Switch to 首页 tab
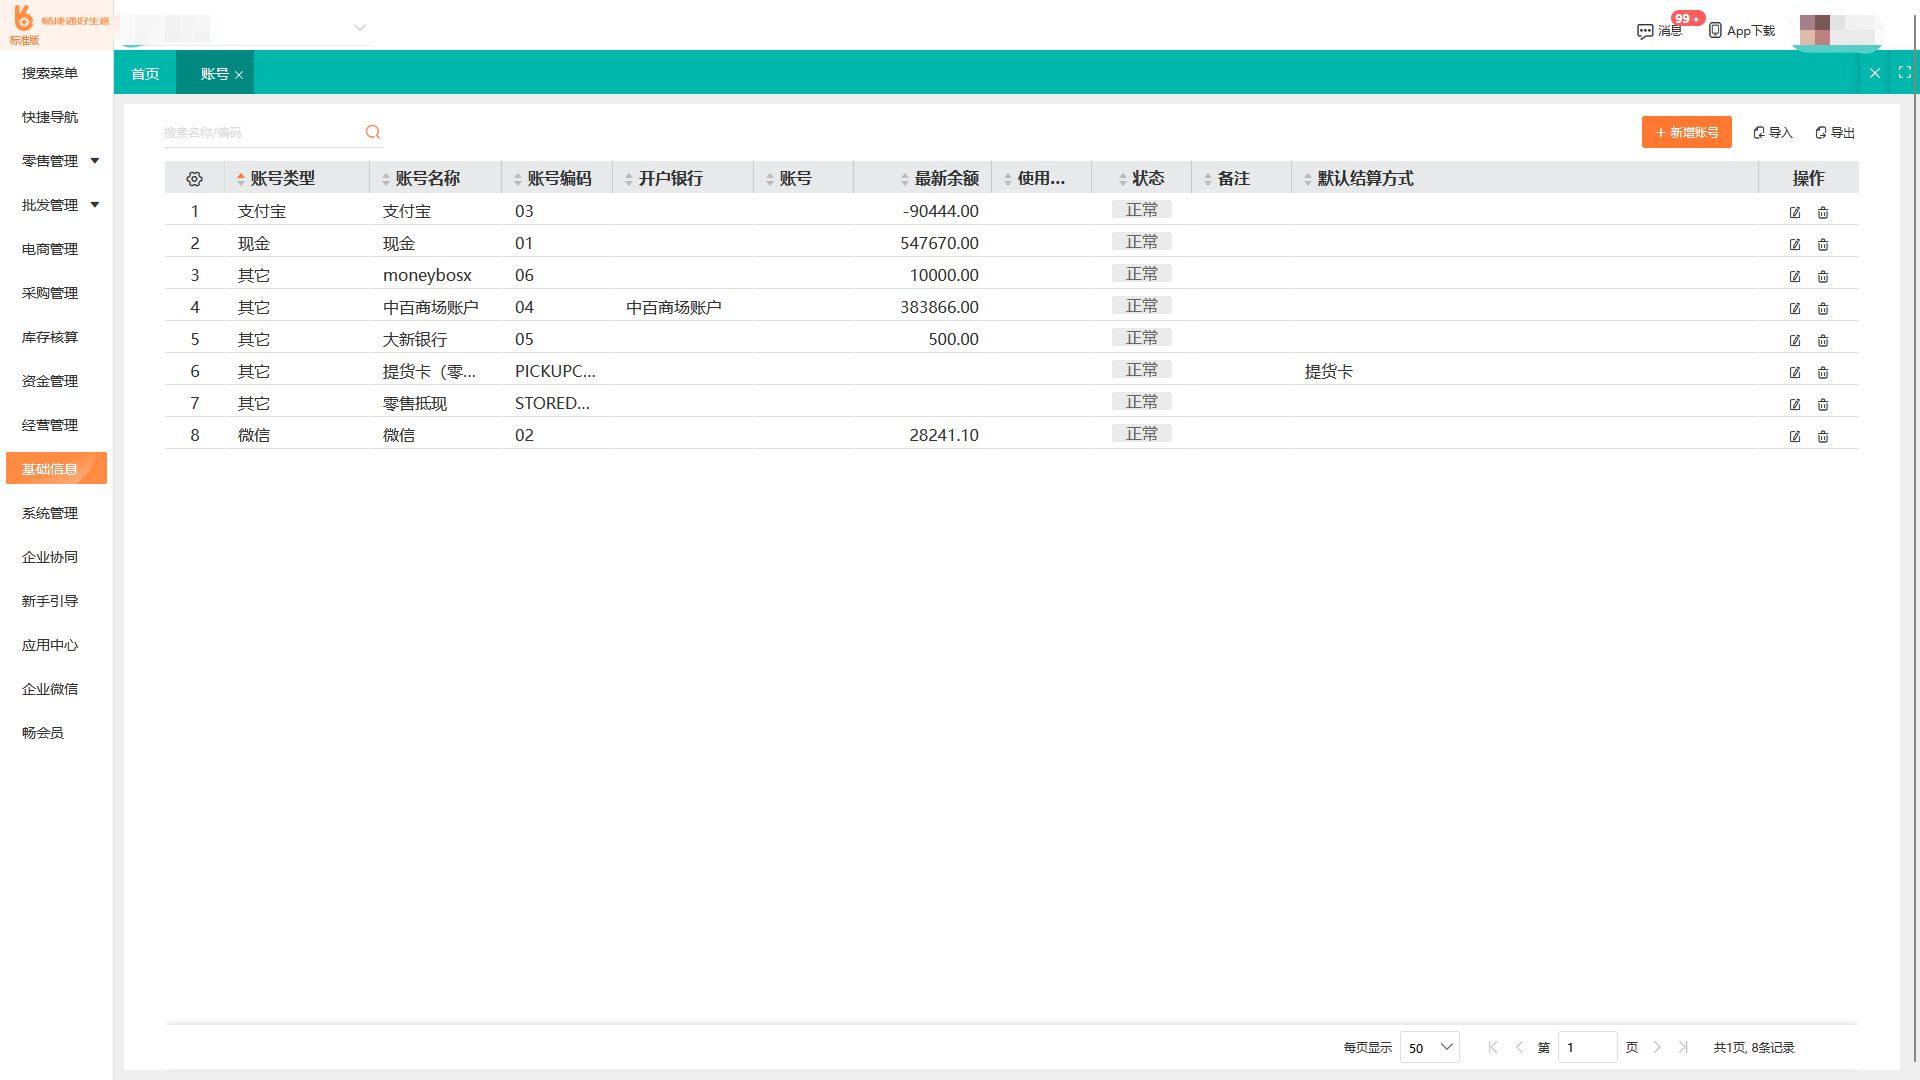Screen dimensions: 1920x1080 [145, 73]
